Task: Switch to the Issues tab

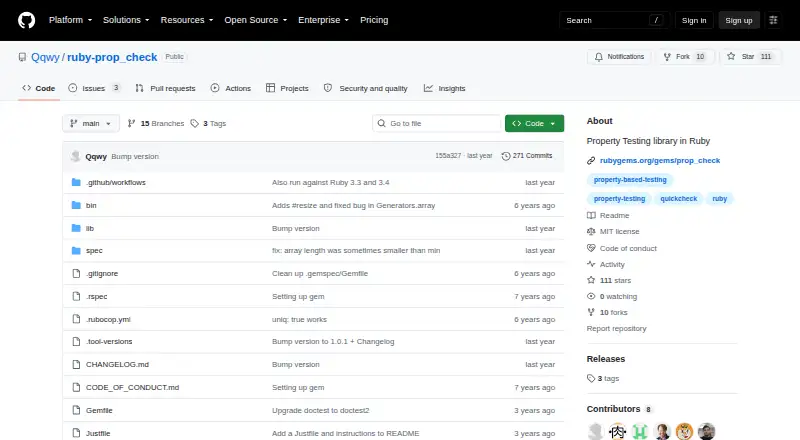Action: 94,88
